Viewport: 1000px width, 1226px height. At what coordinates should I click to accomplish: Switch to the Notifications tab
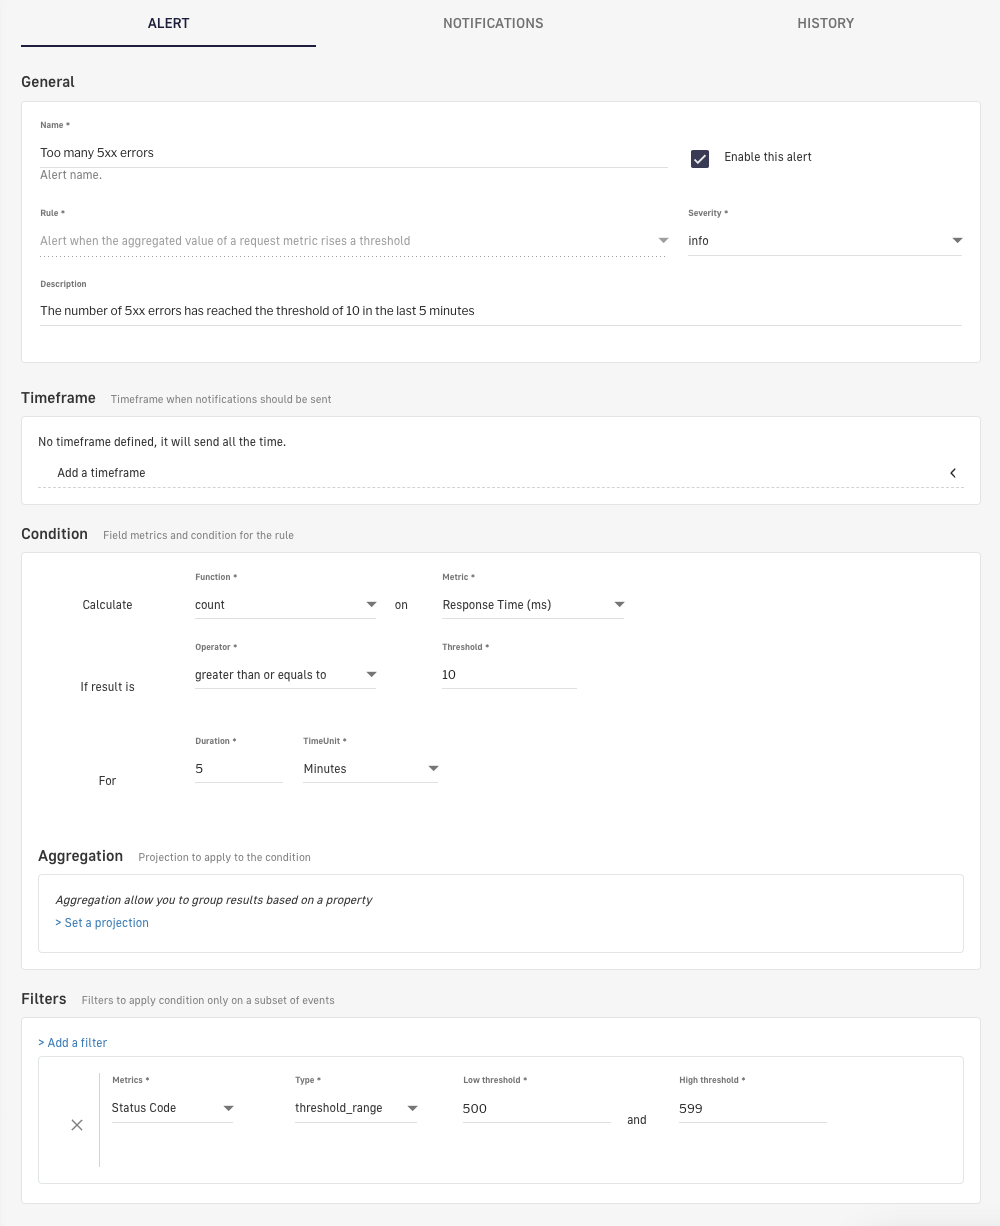493,23
